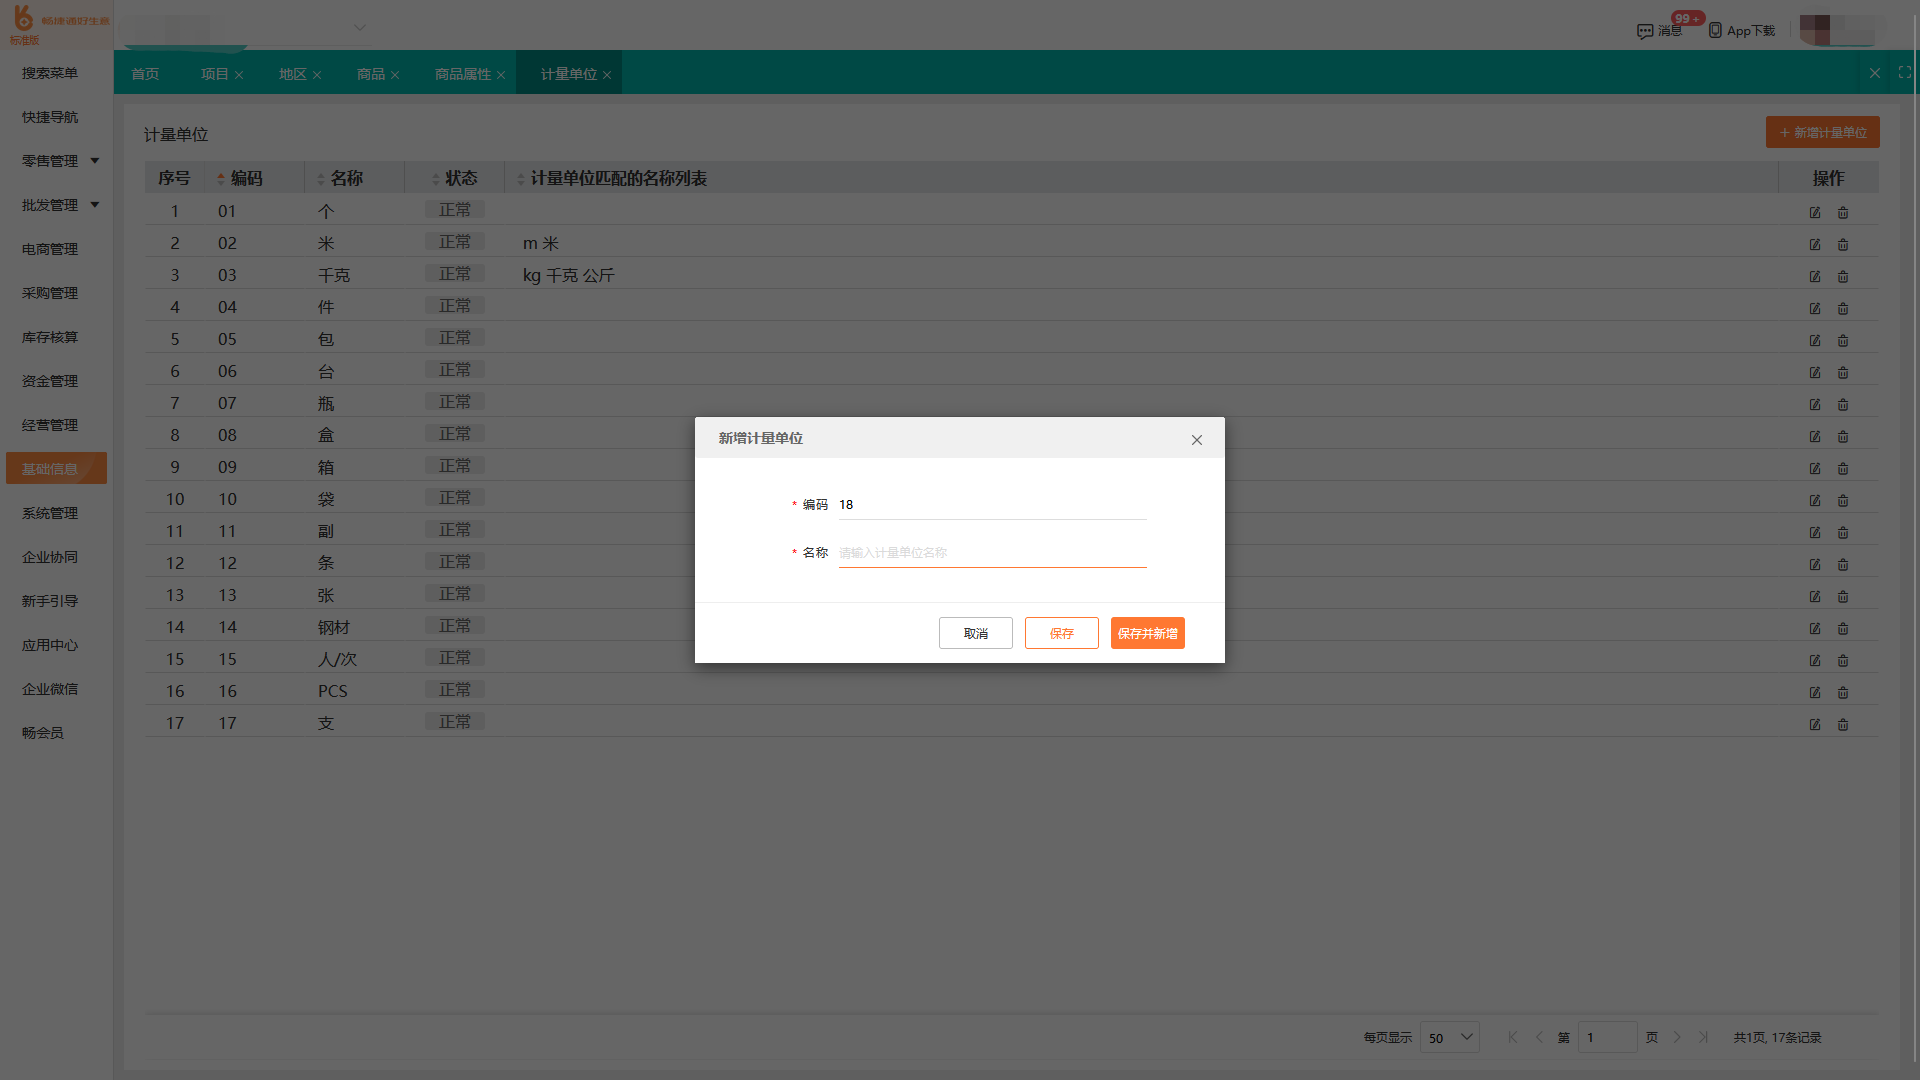Click the delete icon for row 16
This screenshot has height=1080, width=1920.
[x=1844, y=691]
